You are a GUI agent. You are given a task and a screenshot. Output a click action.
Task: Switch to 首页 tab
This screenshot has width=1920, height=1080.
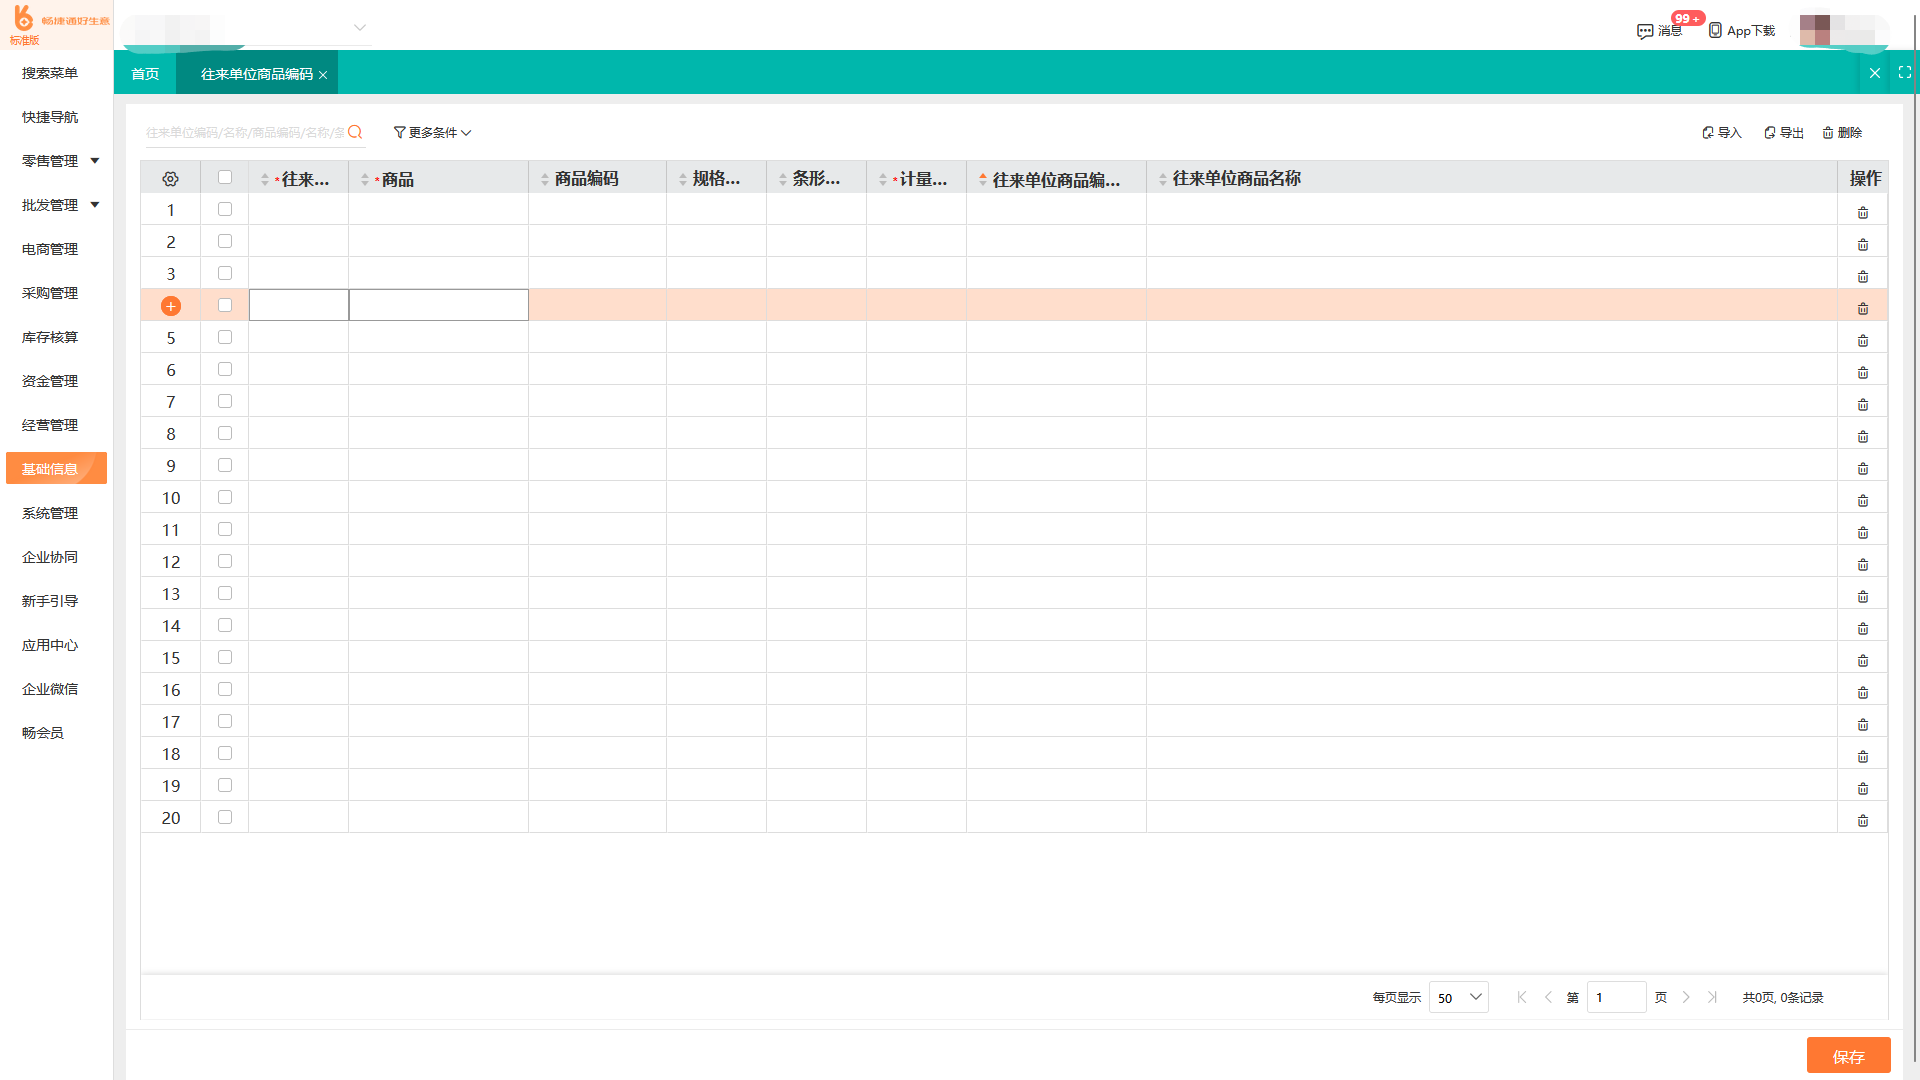(x=145, y=74)
